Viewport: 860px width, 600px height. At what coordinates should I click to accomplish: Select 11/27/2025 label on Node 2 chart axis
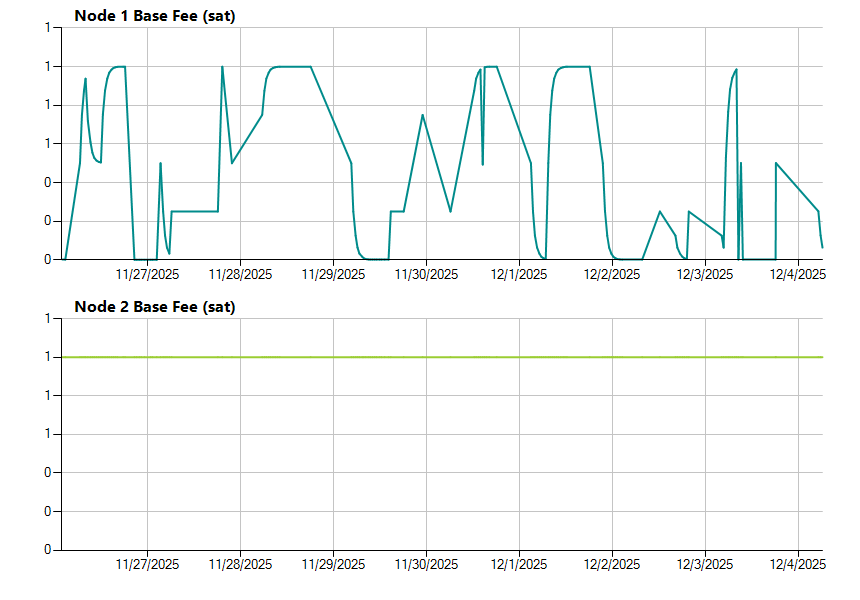[148, 565]
